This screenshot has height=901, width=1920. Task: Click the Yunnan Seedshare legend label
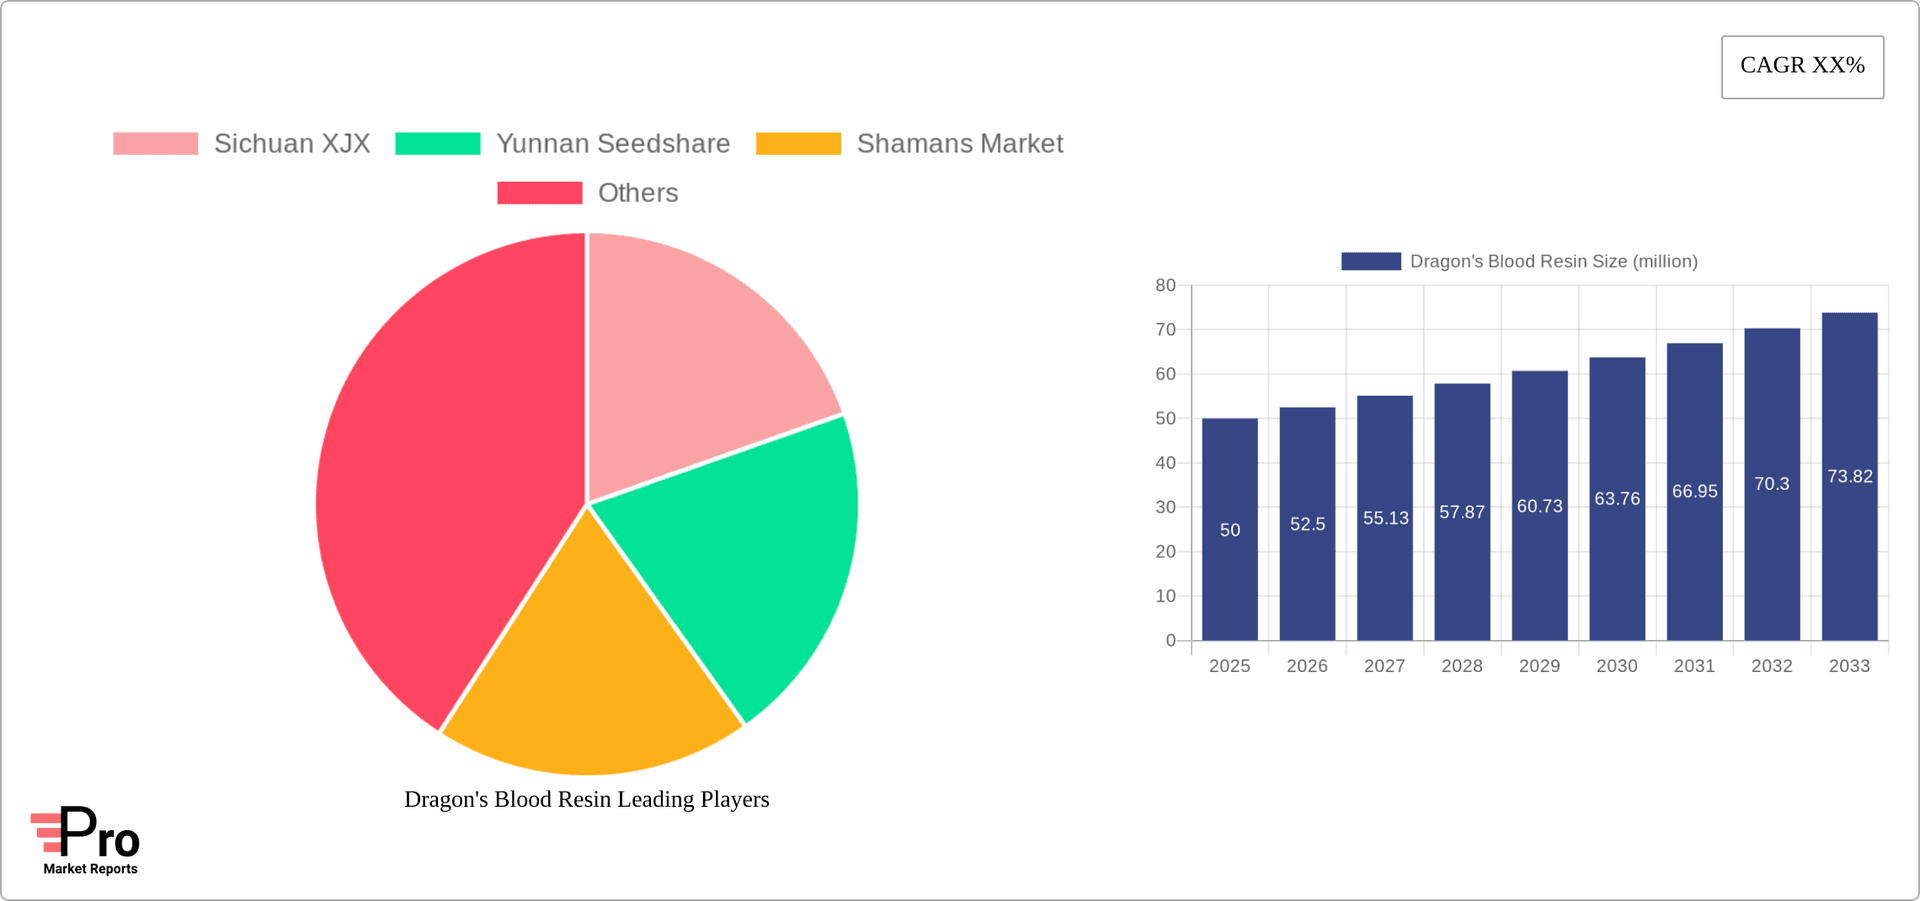click(613, 143)
